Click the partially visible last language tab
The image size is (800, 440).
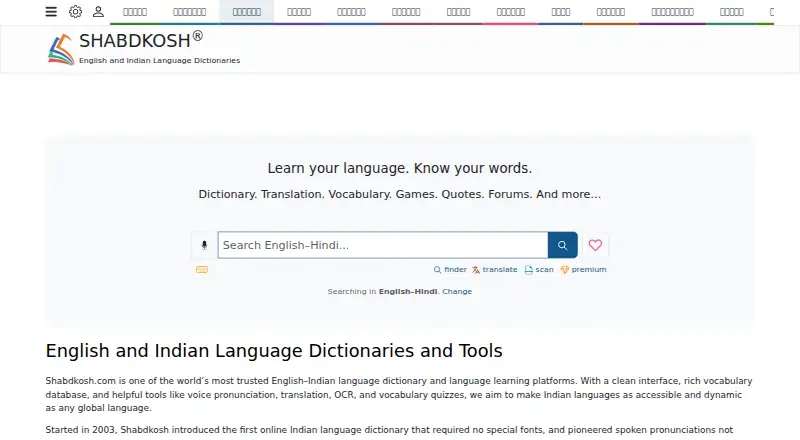tap(771, 12)
